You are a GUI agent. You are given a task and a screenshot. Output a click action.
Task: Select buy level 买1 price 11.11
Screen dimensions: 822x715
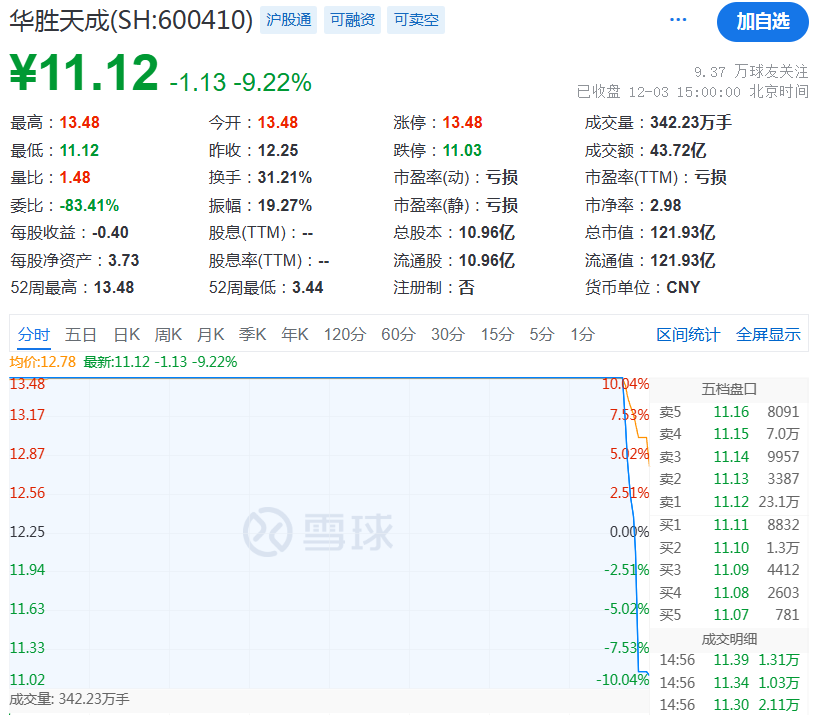click(729, 524)
